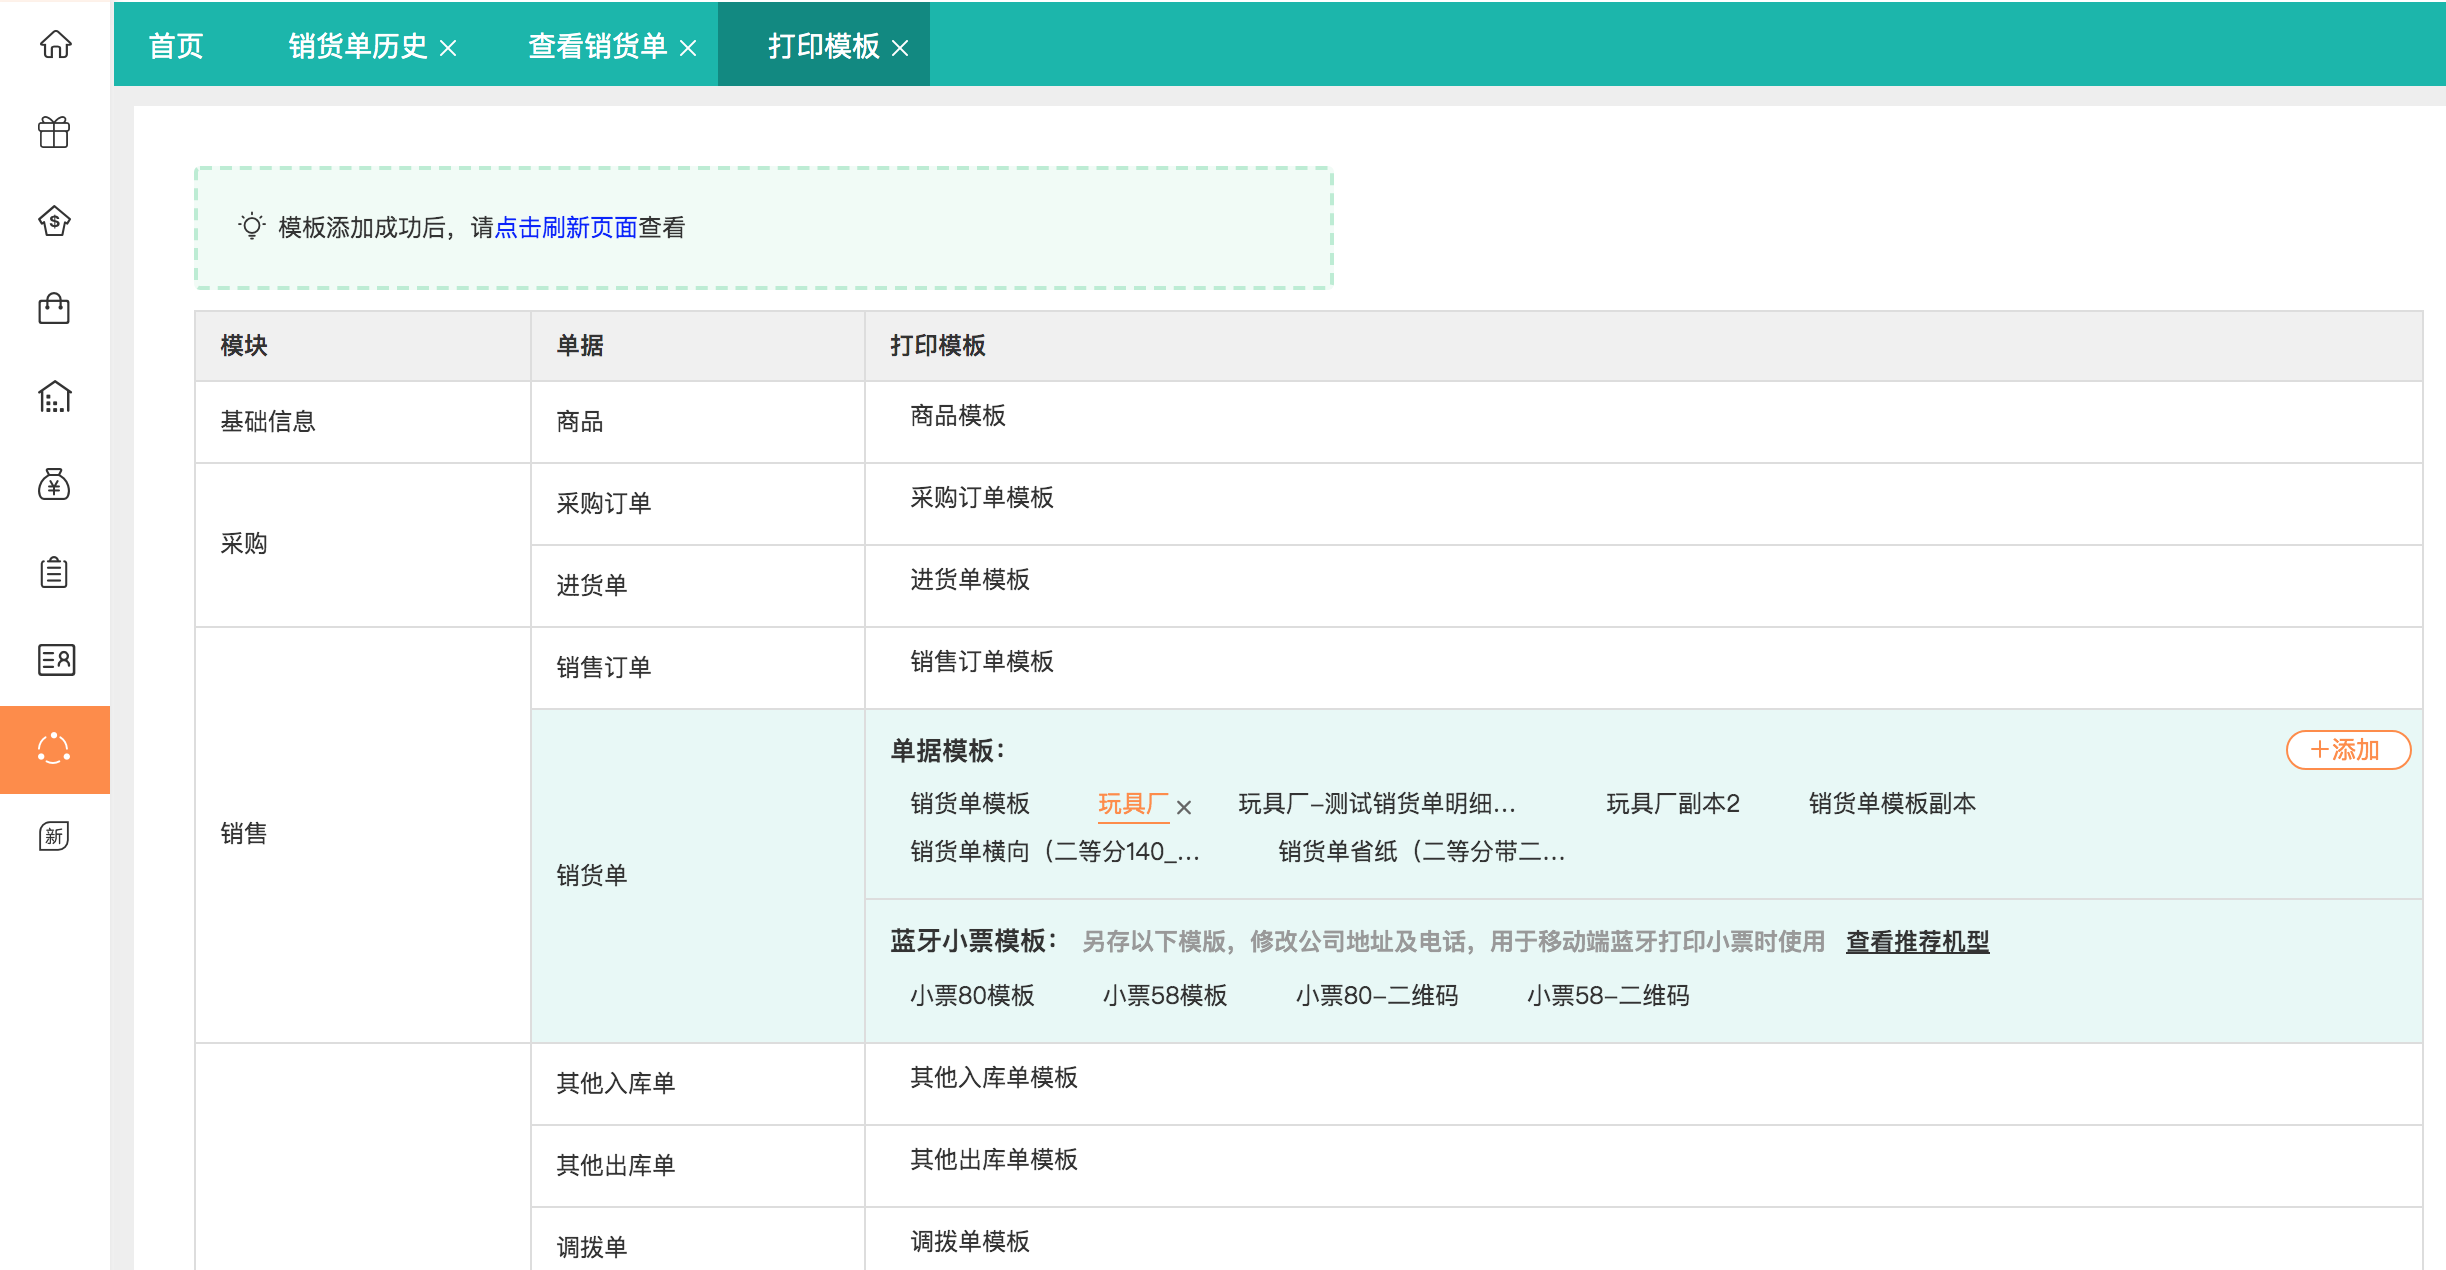Screen dimensions: 2446x1270
Task: Click the +添加 button
Action: point(2344,747)
